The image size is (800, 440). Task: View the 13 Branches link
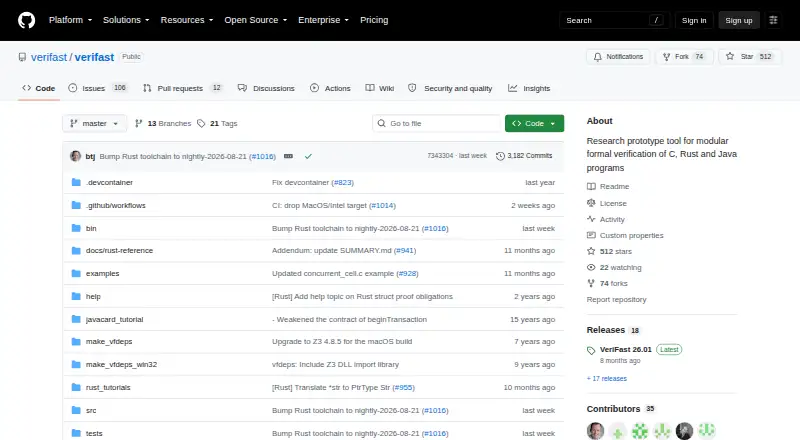[x=163, y=124]
